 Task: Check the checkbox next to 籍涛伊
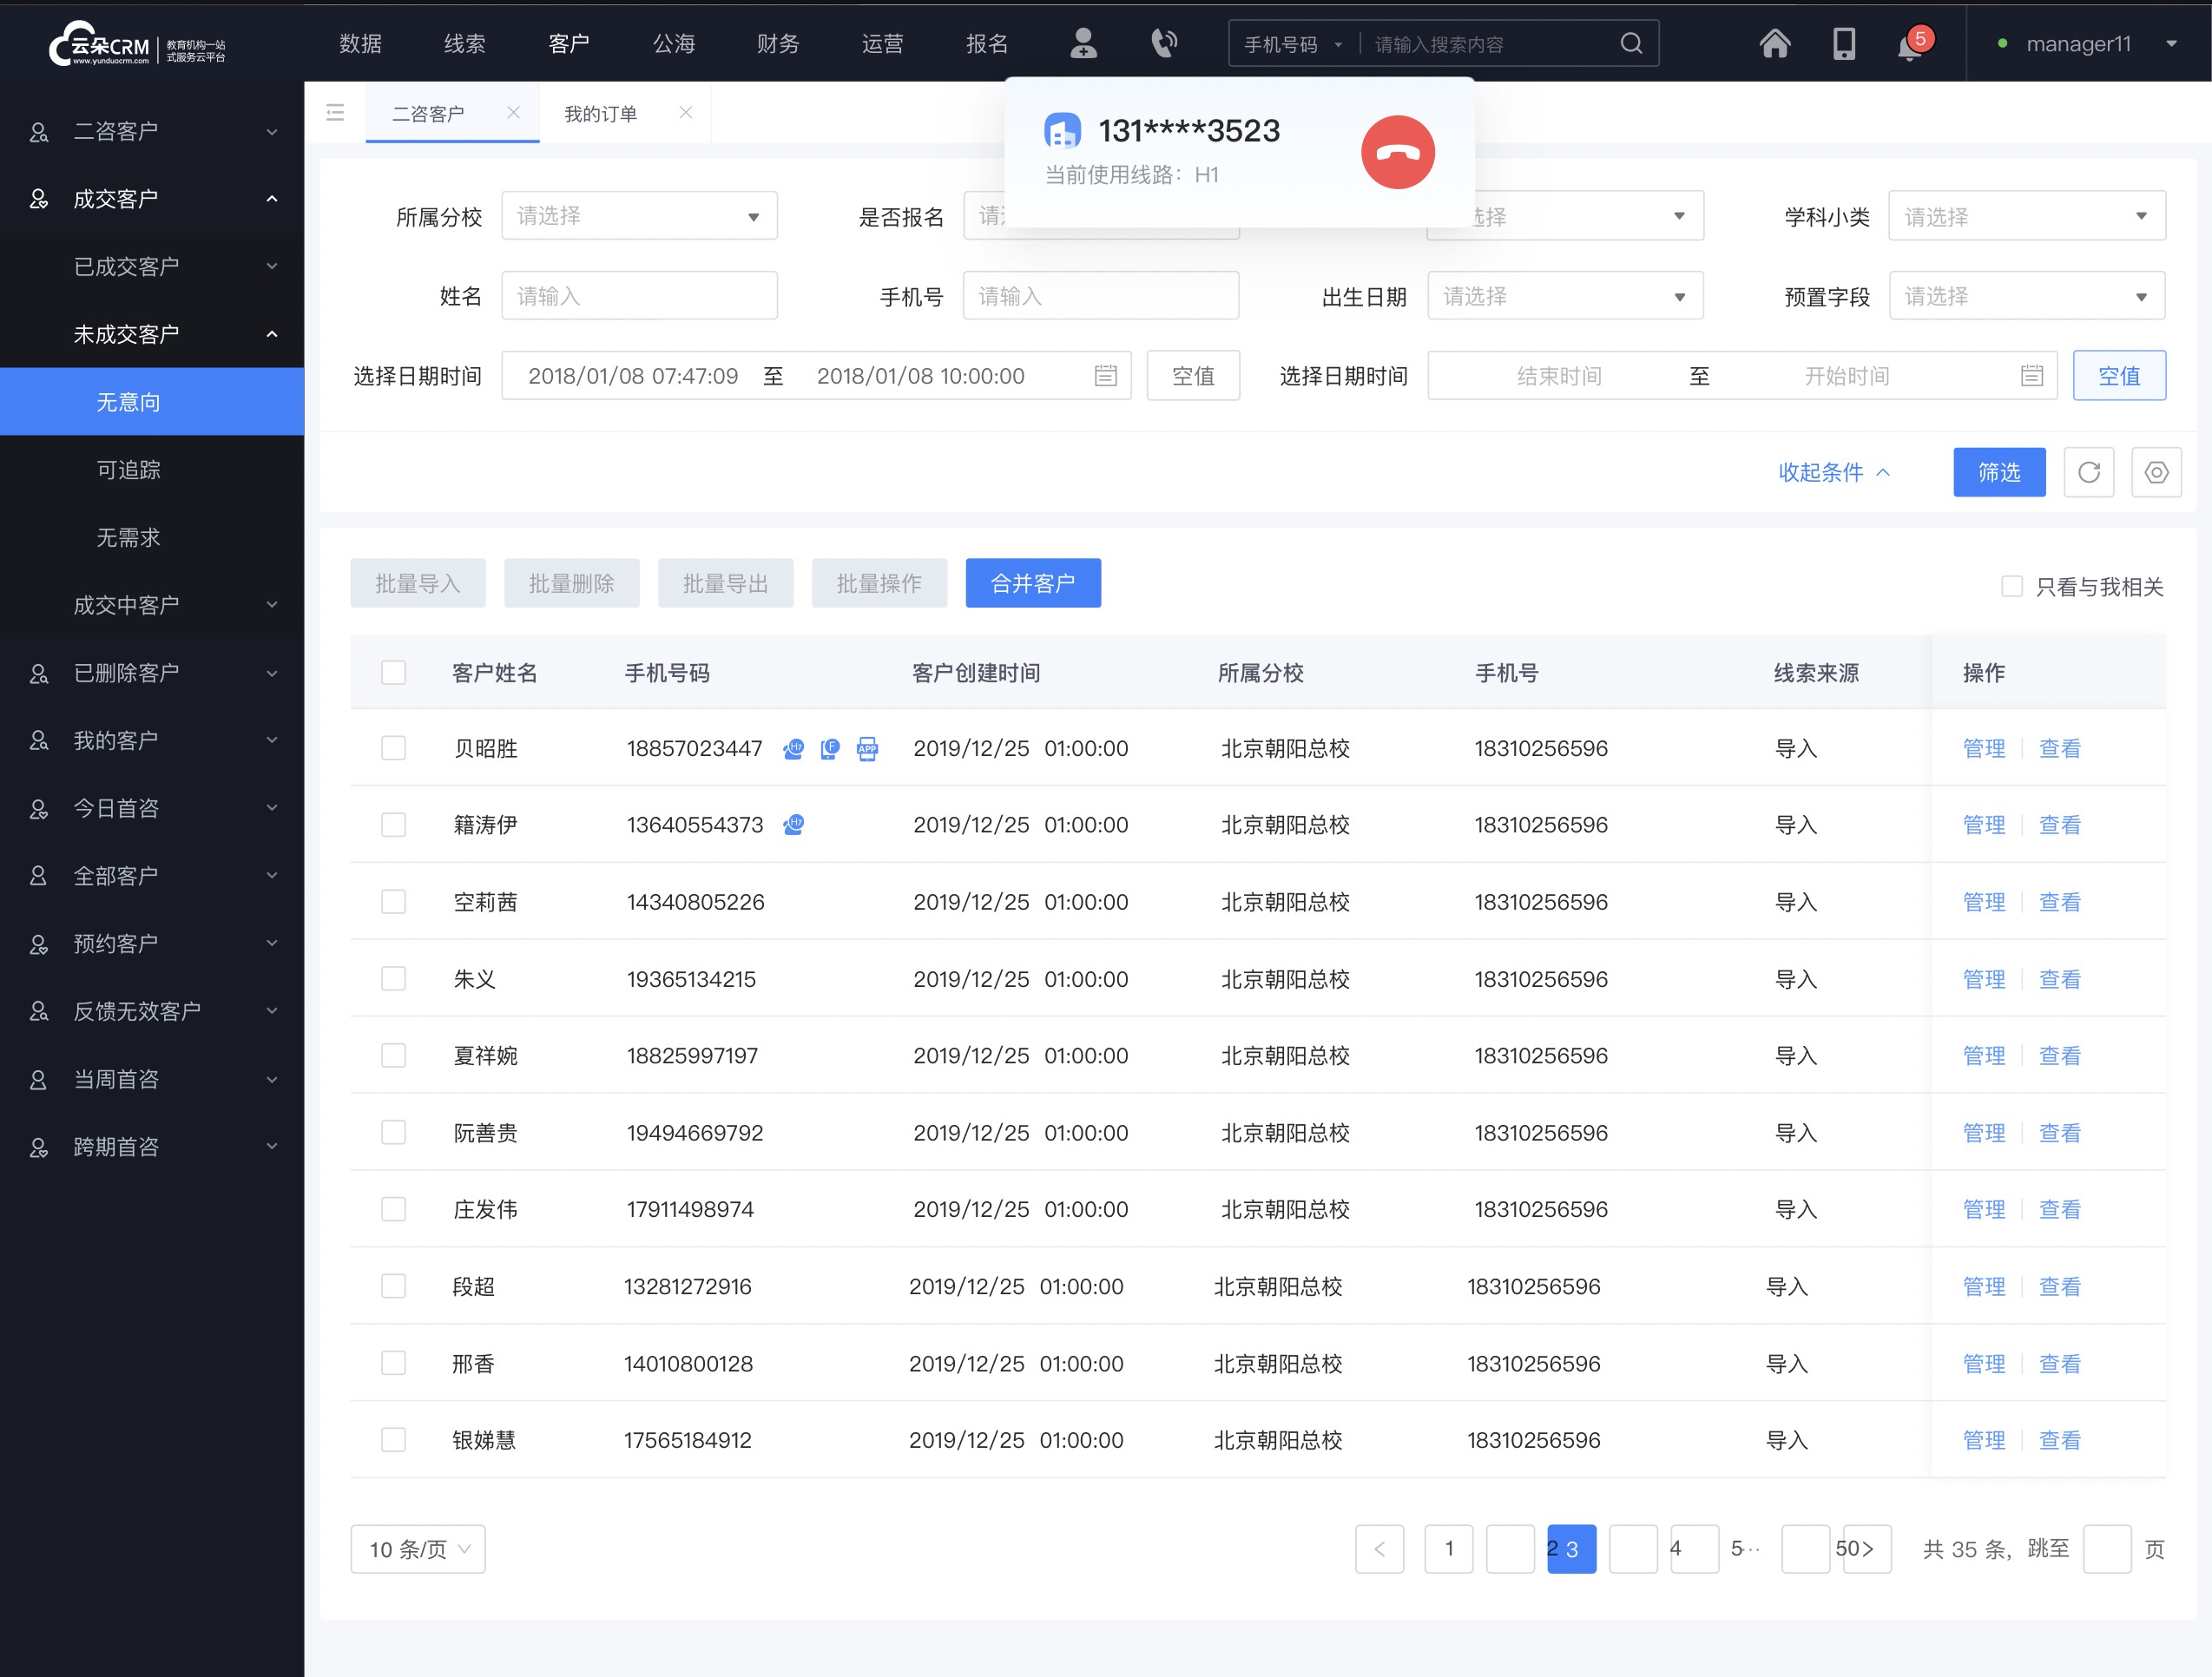(394, 825)
